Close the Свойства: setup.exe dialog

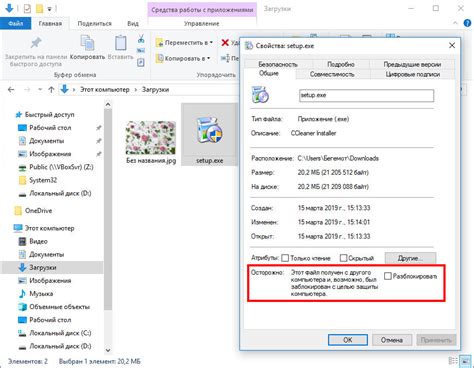pyautogui.click(x=452, y=45)
